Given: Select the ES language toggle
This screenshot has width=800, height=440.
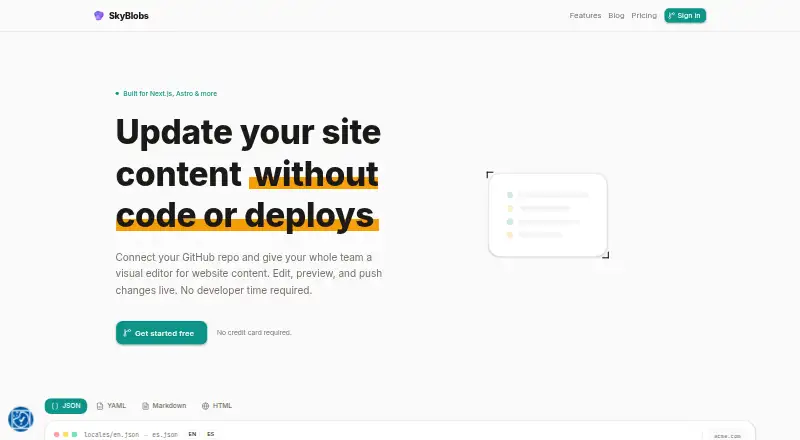Looking at the screenshot, I should pos(210,434).
